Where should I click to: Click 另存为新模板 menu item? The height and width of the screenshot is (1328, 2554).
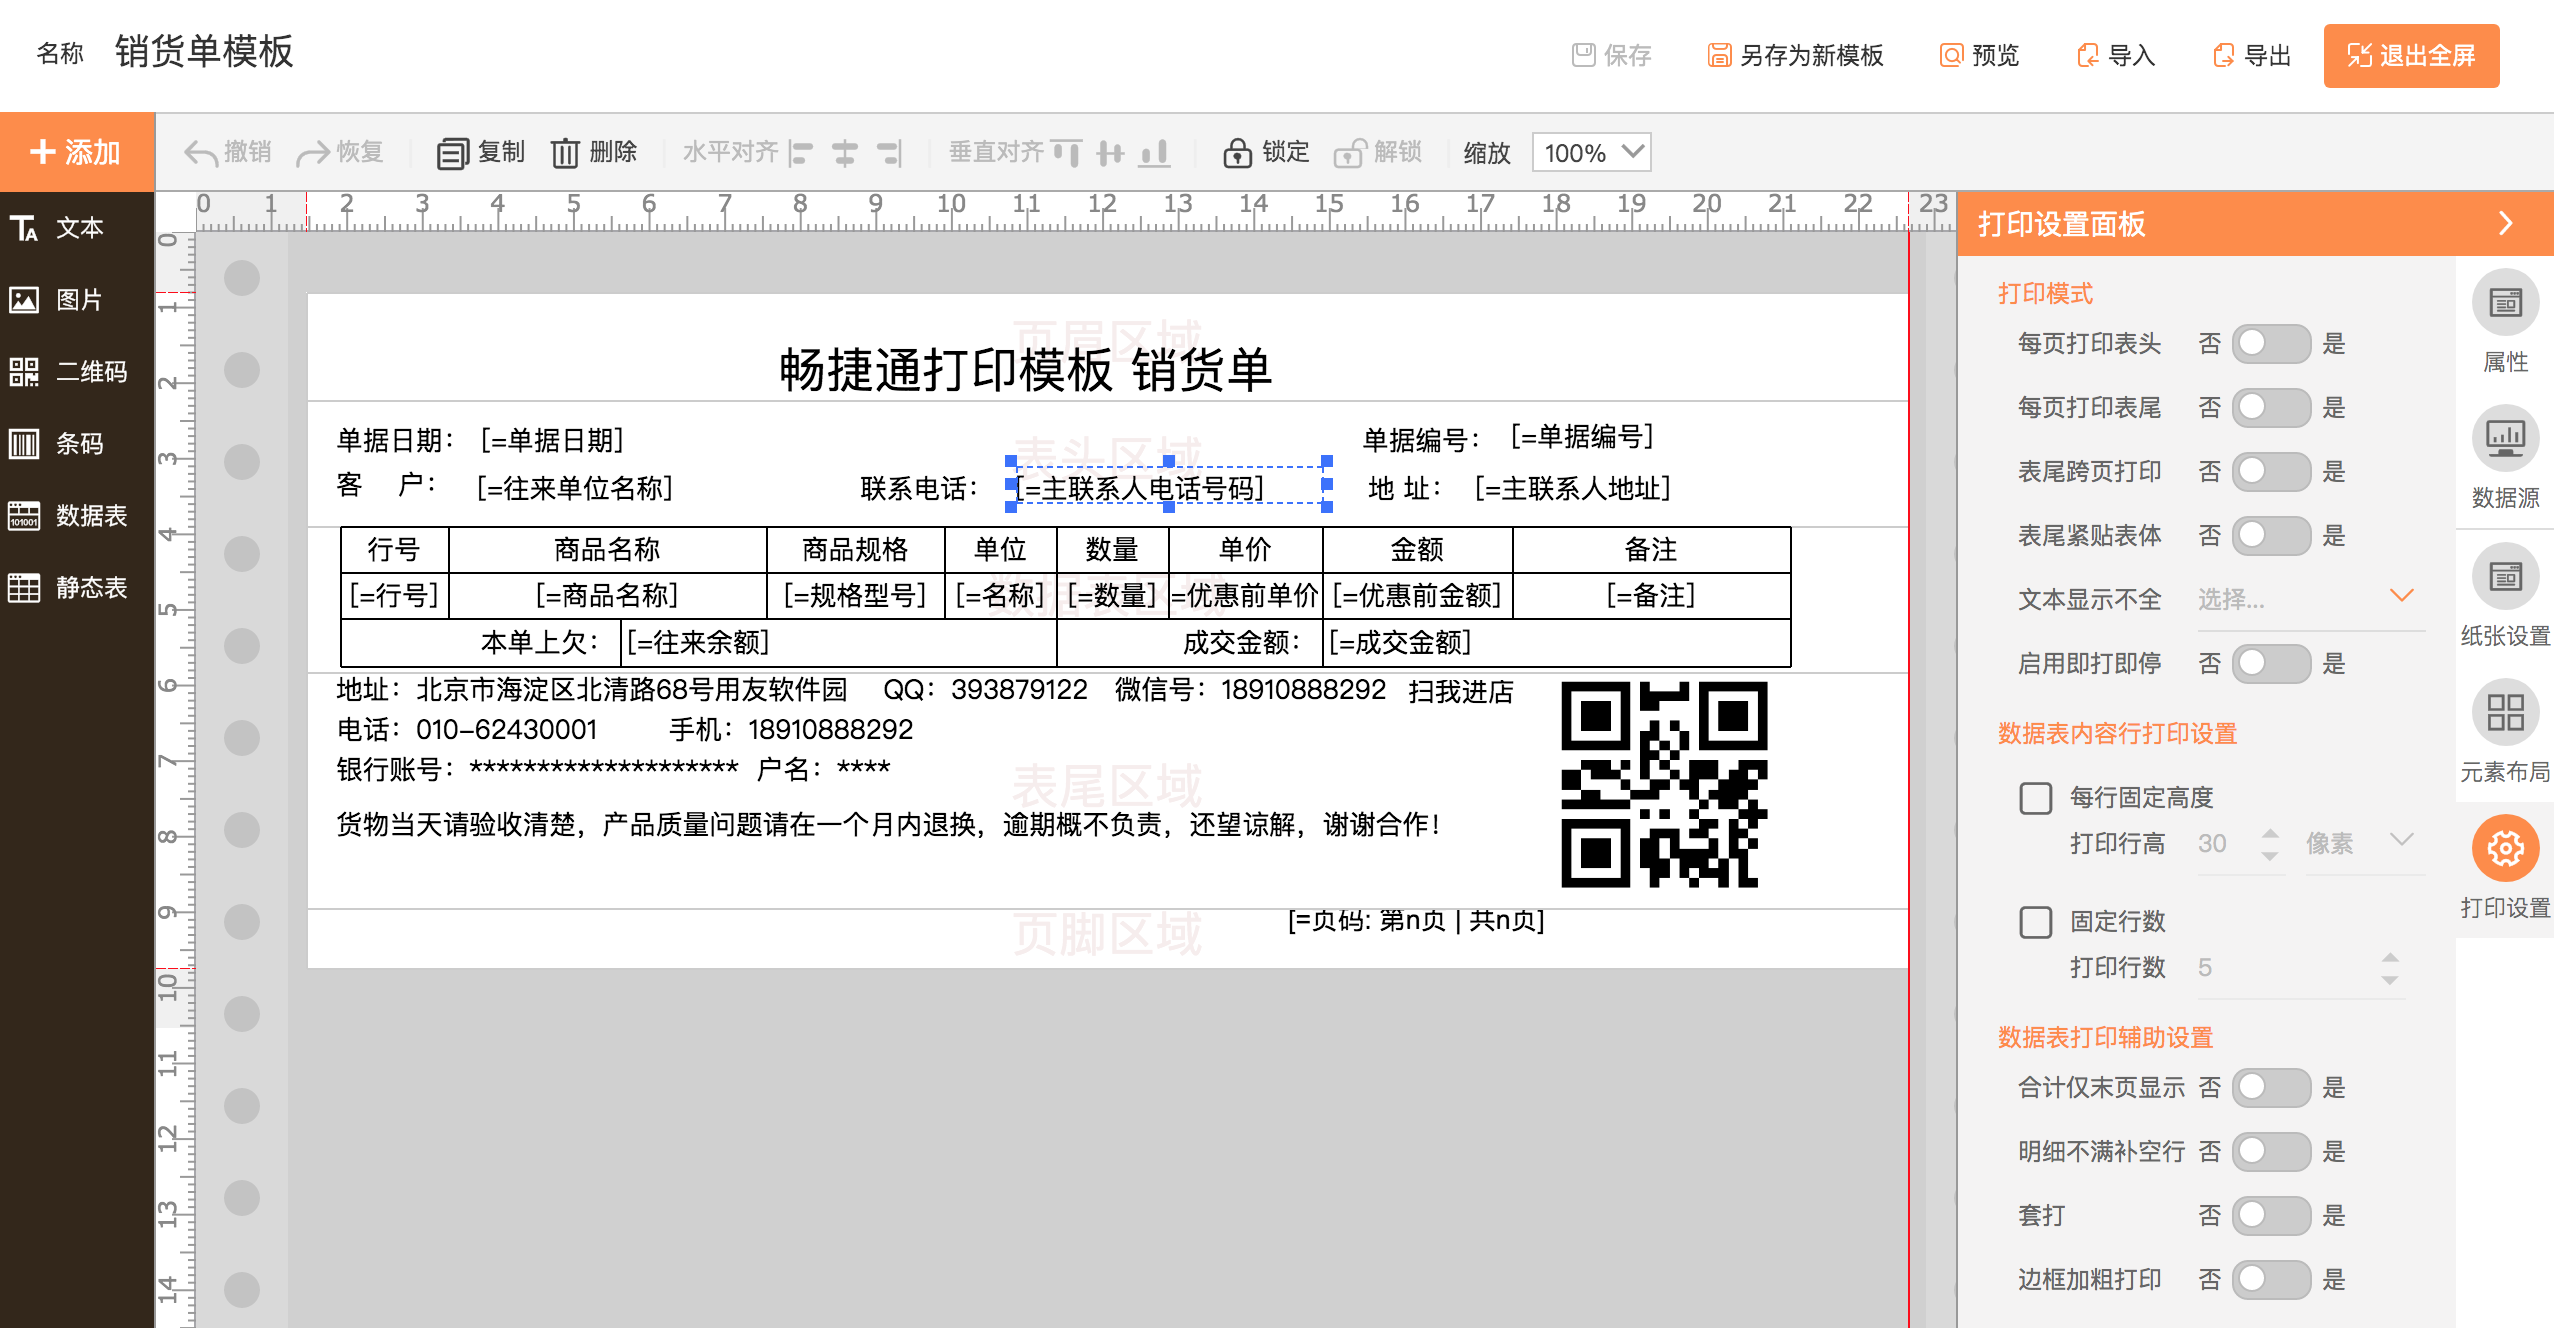1801,51
